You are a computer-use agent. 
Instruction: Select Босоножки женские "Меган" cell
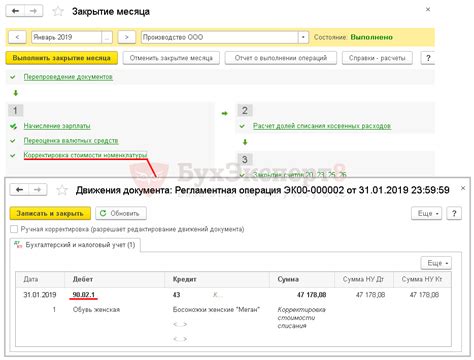pyautogui.click(x=216, y=310)
